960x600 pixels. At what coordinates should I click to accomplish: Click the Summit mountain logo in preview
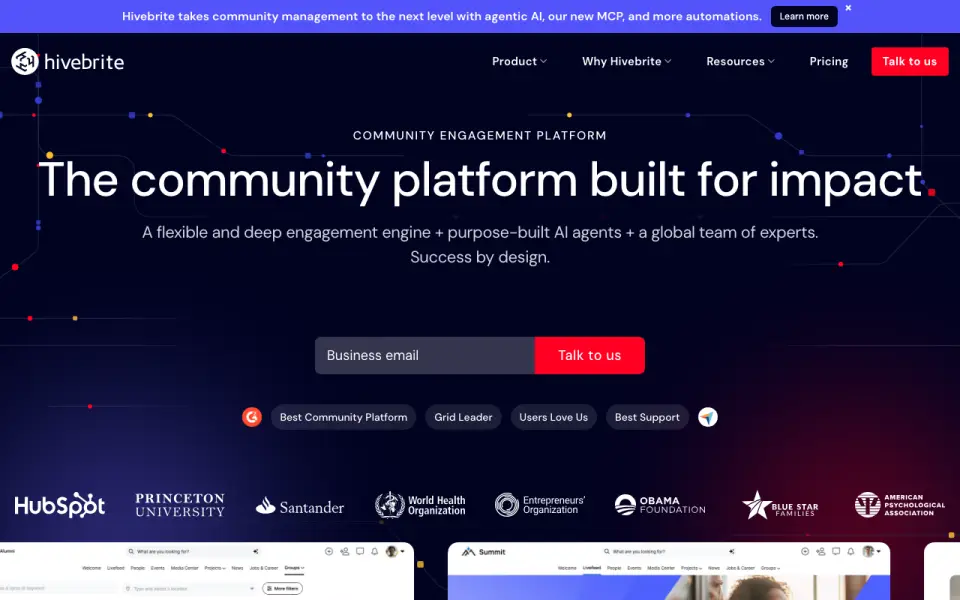coord(468,552)
